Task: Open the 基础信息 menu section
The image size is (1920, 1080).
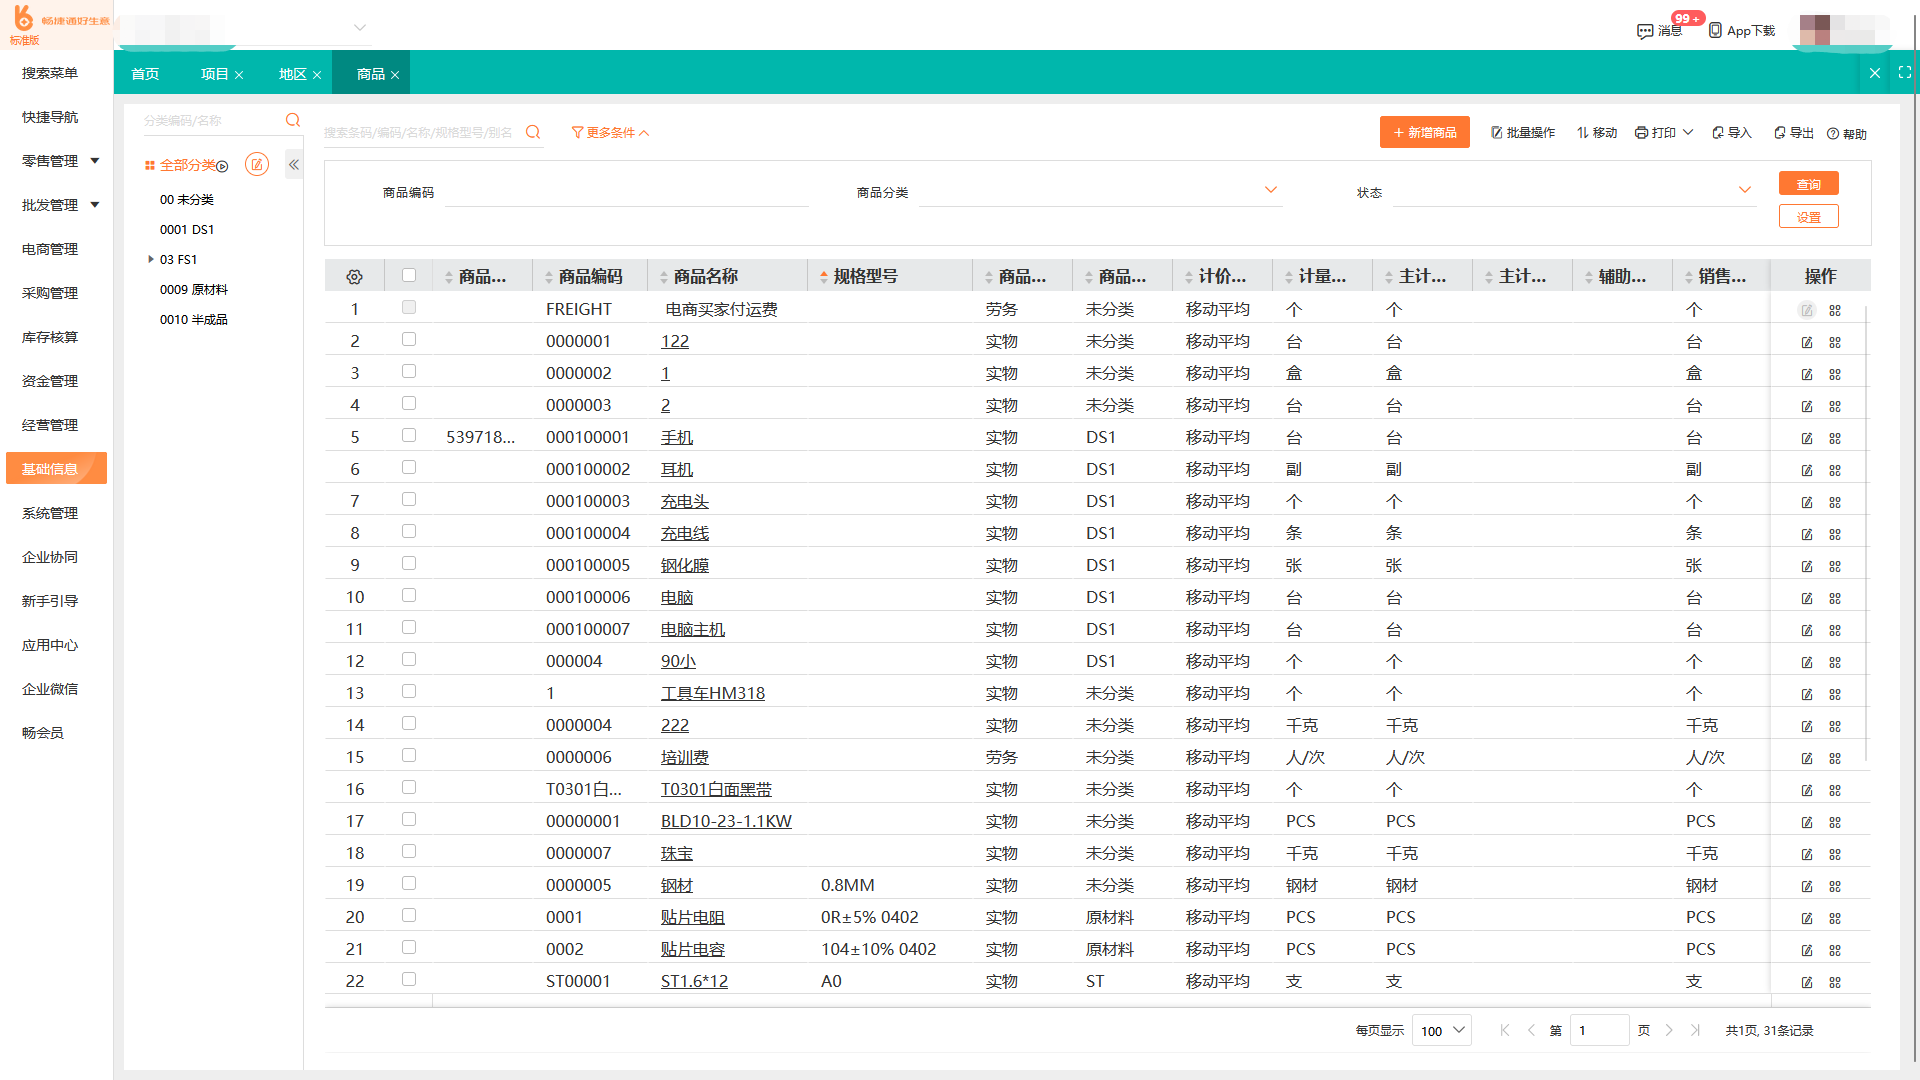Action: 53,467
